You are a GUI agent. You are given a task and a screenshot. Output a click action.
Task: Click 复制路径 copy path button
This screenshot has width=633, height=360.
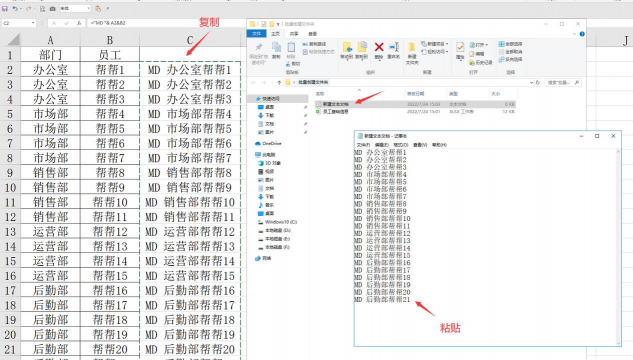pos(314,44)
